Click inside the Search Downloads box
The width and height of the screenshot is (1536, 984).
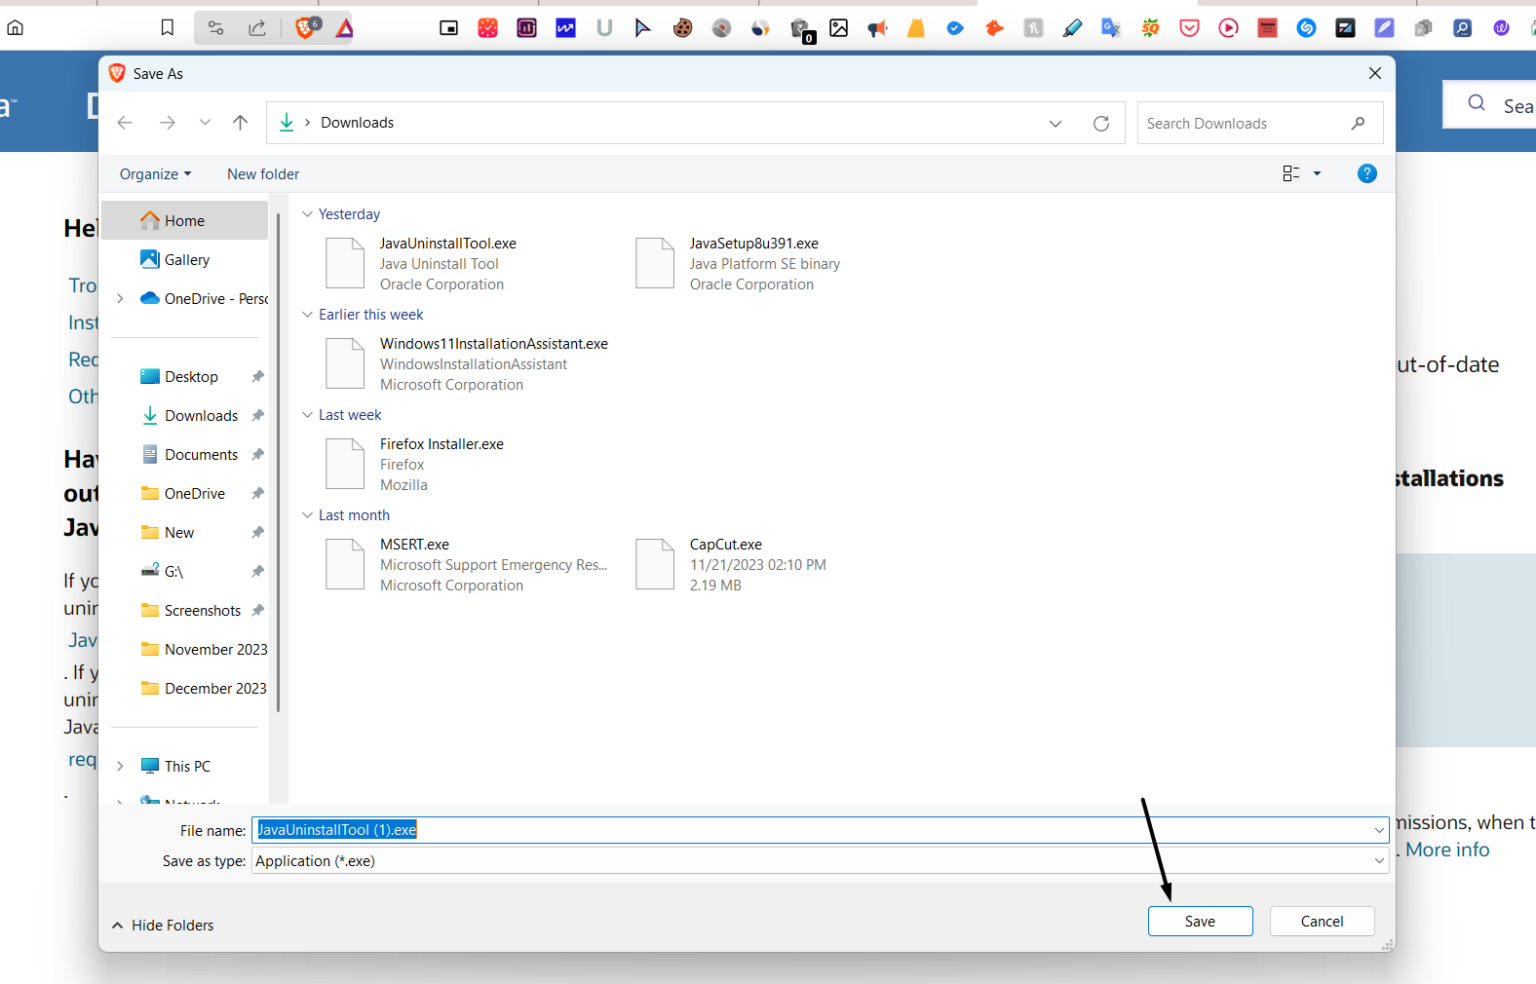tap(1240, 122)
